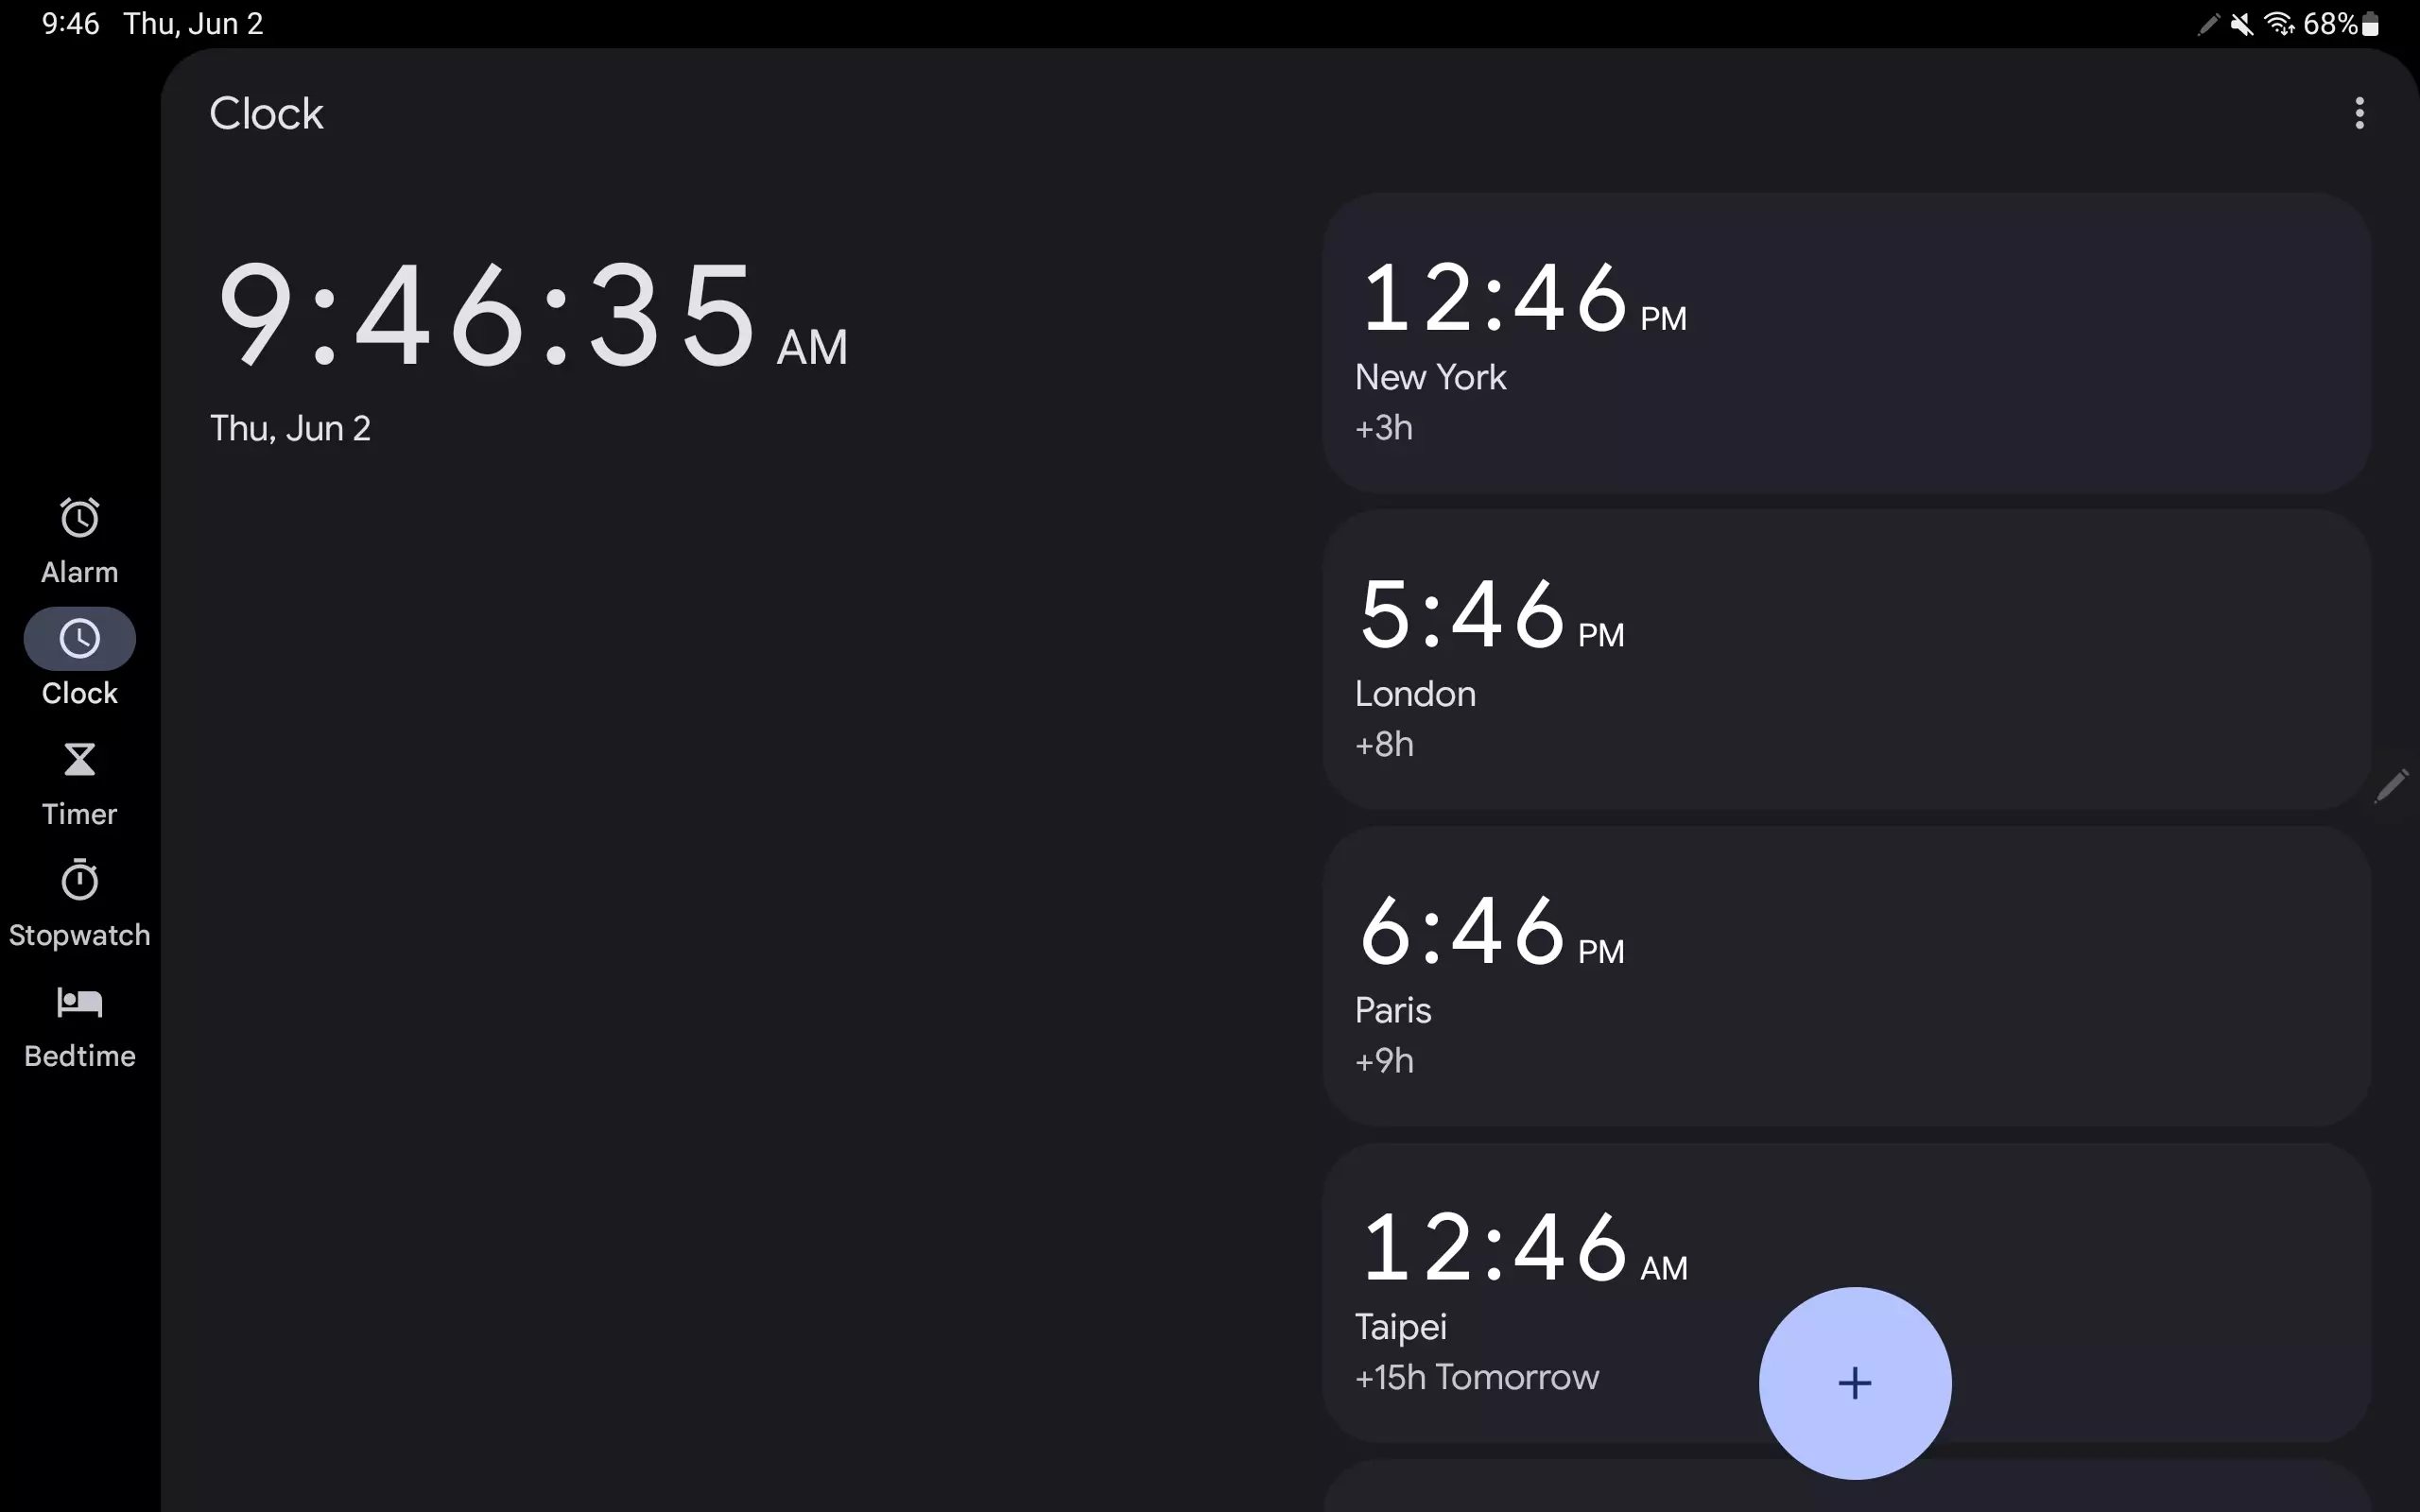Open the Timer section
Viewport: 2420px width, 1512px height.
coord(78,781)
